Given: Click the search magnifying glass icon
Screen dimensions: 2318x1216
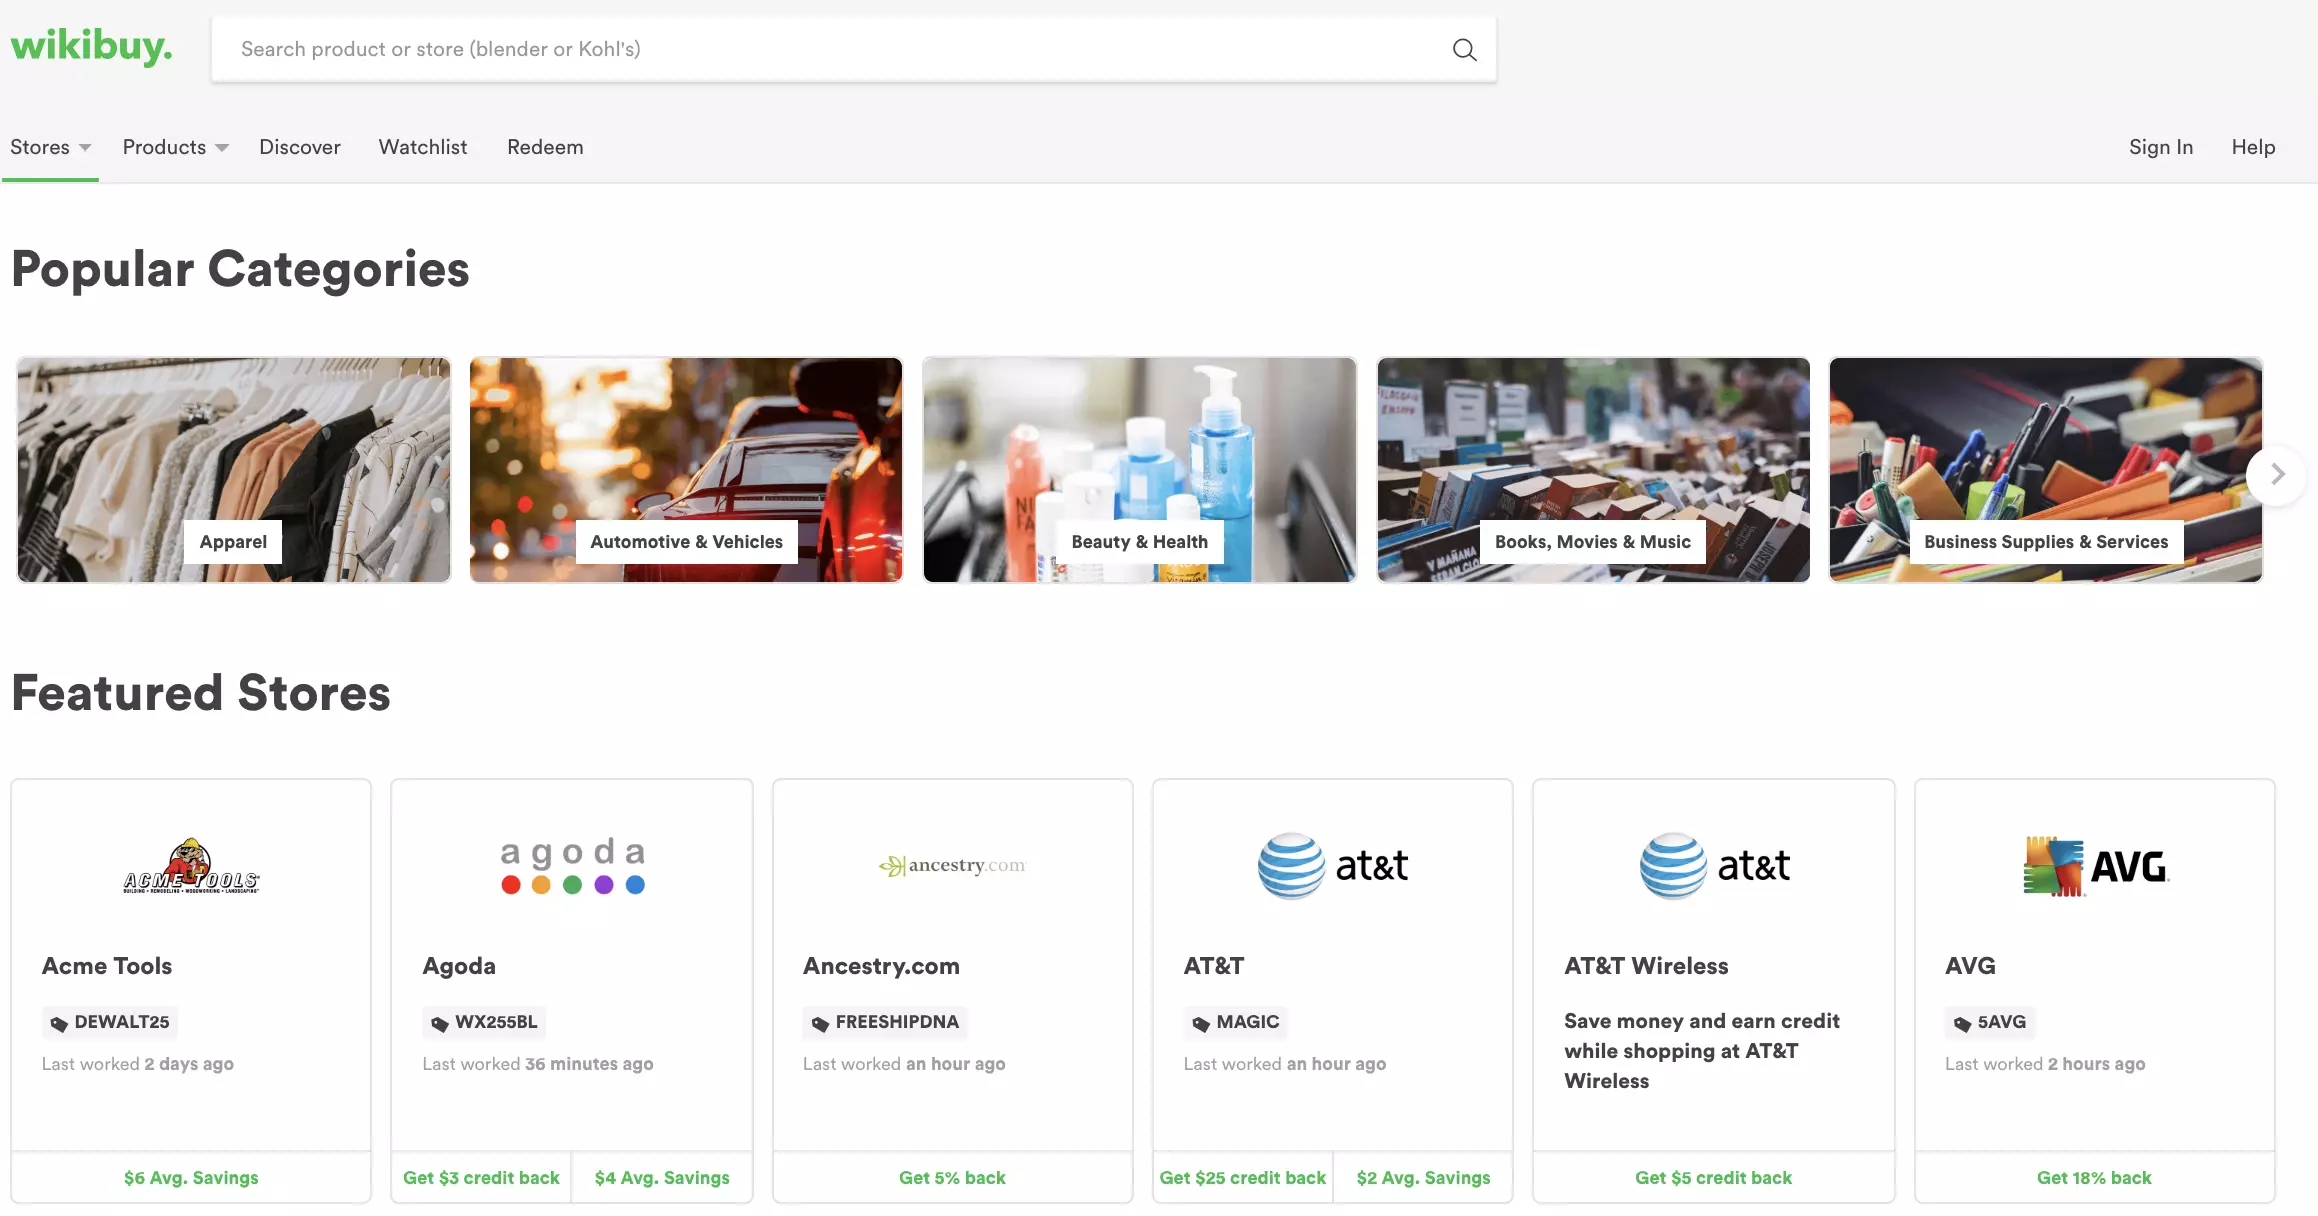Looking at the screenshot, I should click(x=1463, y=48).
